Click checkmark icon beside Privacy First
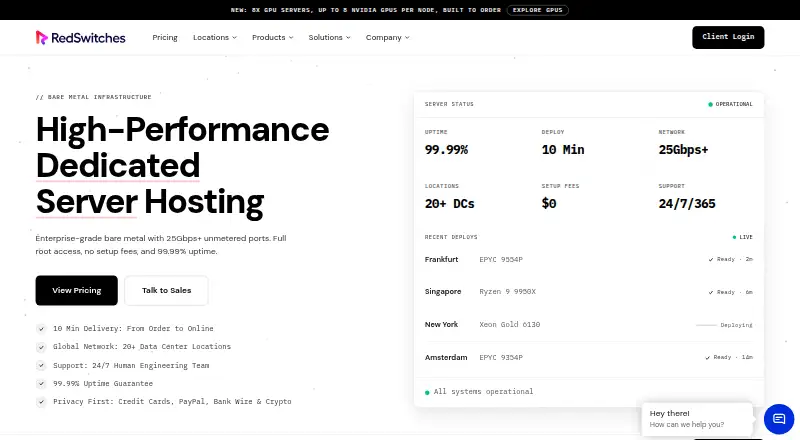 click(x=41, y=402)
